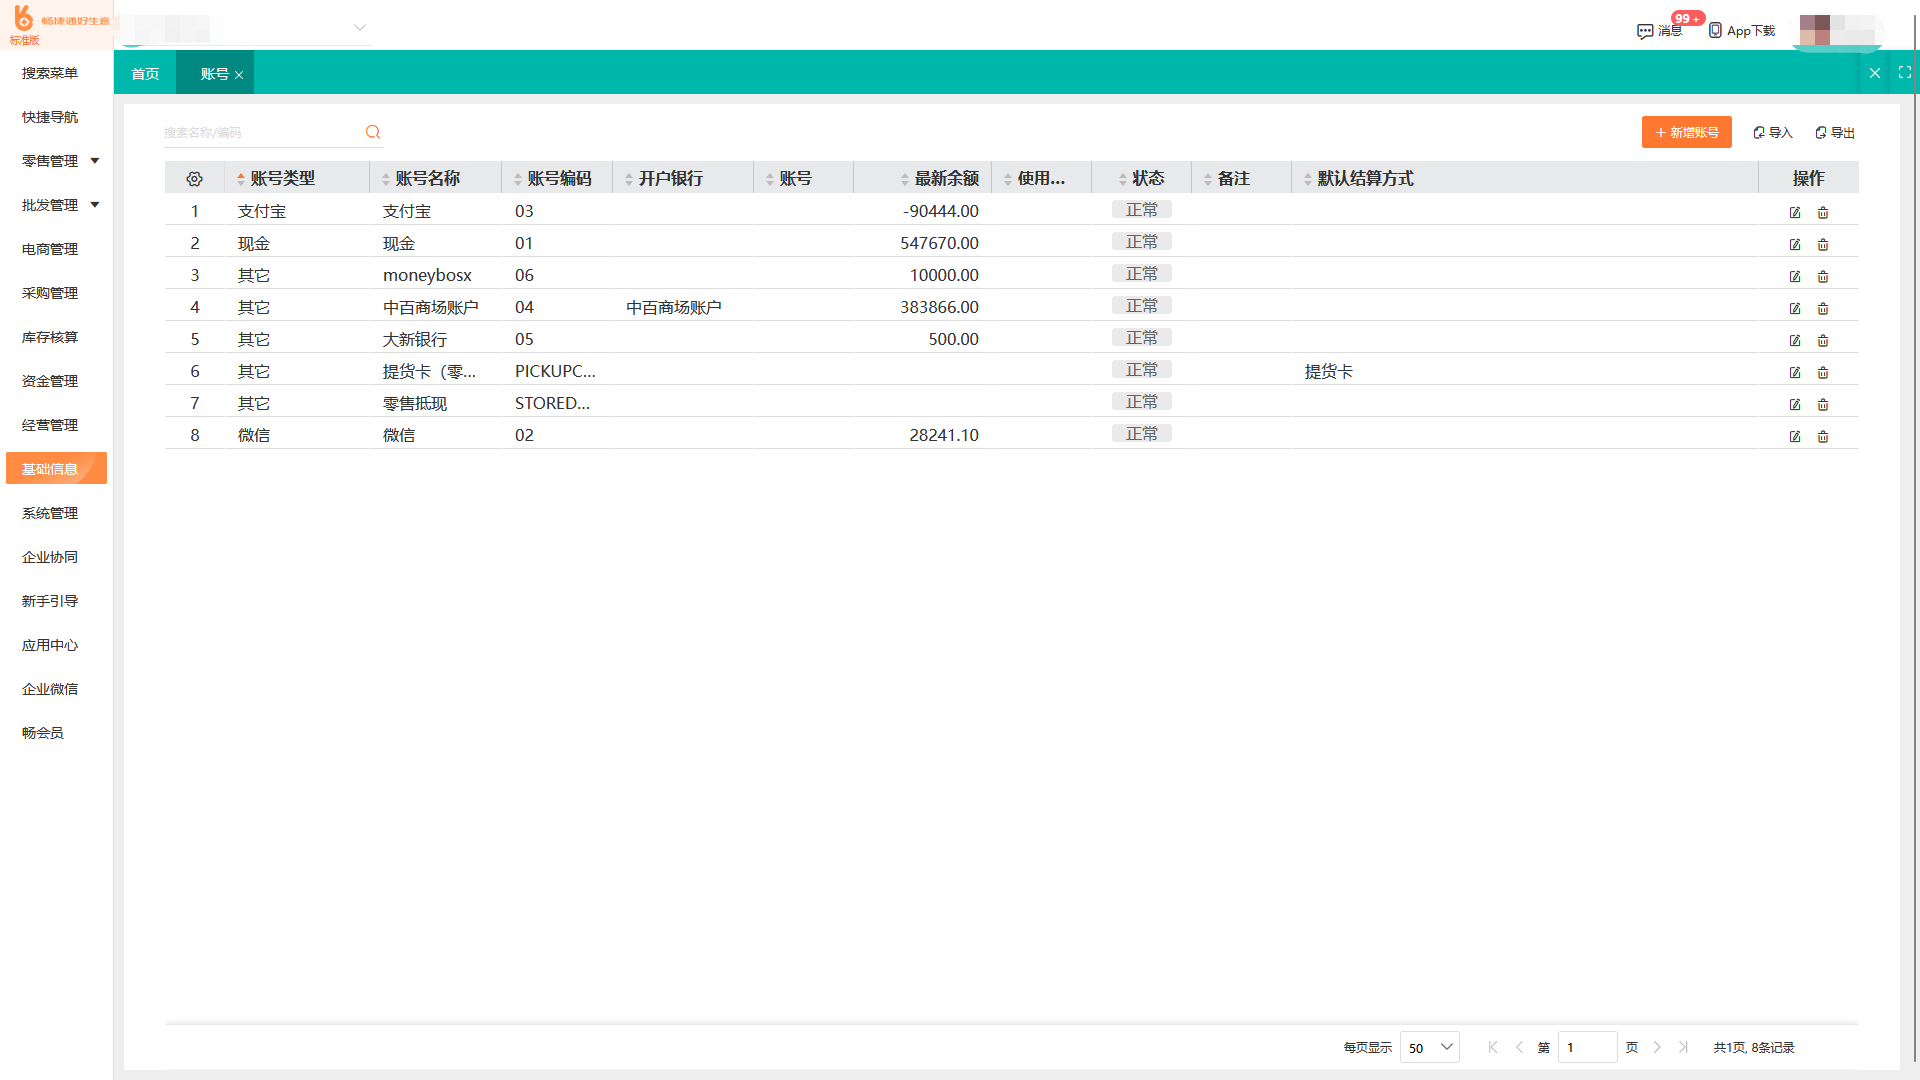Click the edit icon for 支付宝 account
The height and width of the screenshot is (1080, 1920).
pyautogui.click(x=1795, y=212)
